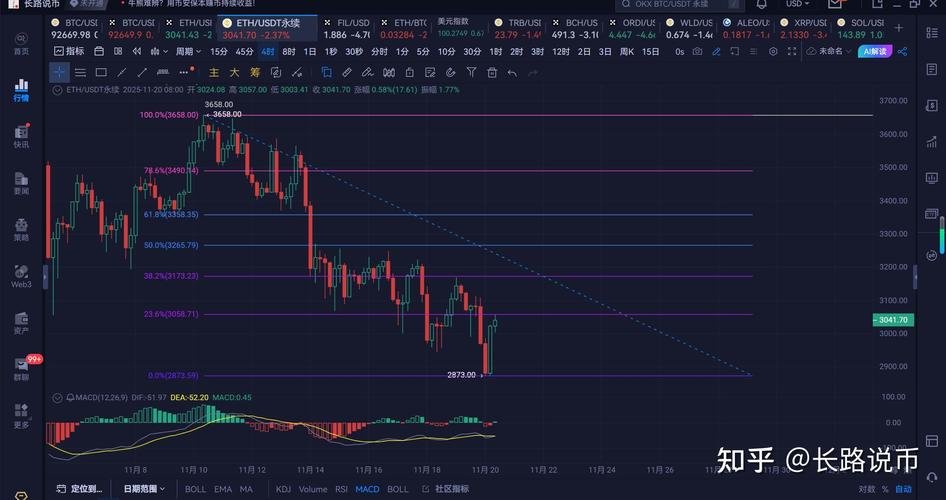Viewport: 946px width, 500px height.
Task: Open 群聊 group chat in sidebar
Action: pos(21,370)
